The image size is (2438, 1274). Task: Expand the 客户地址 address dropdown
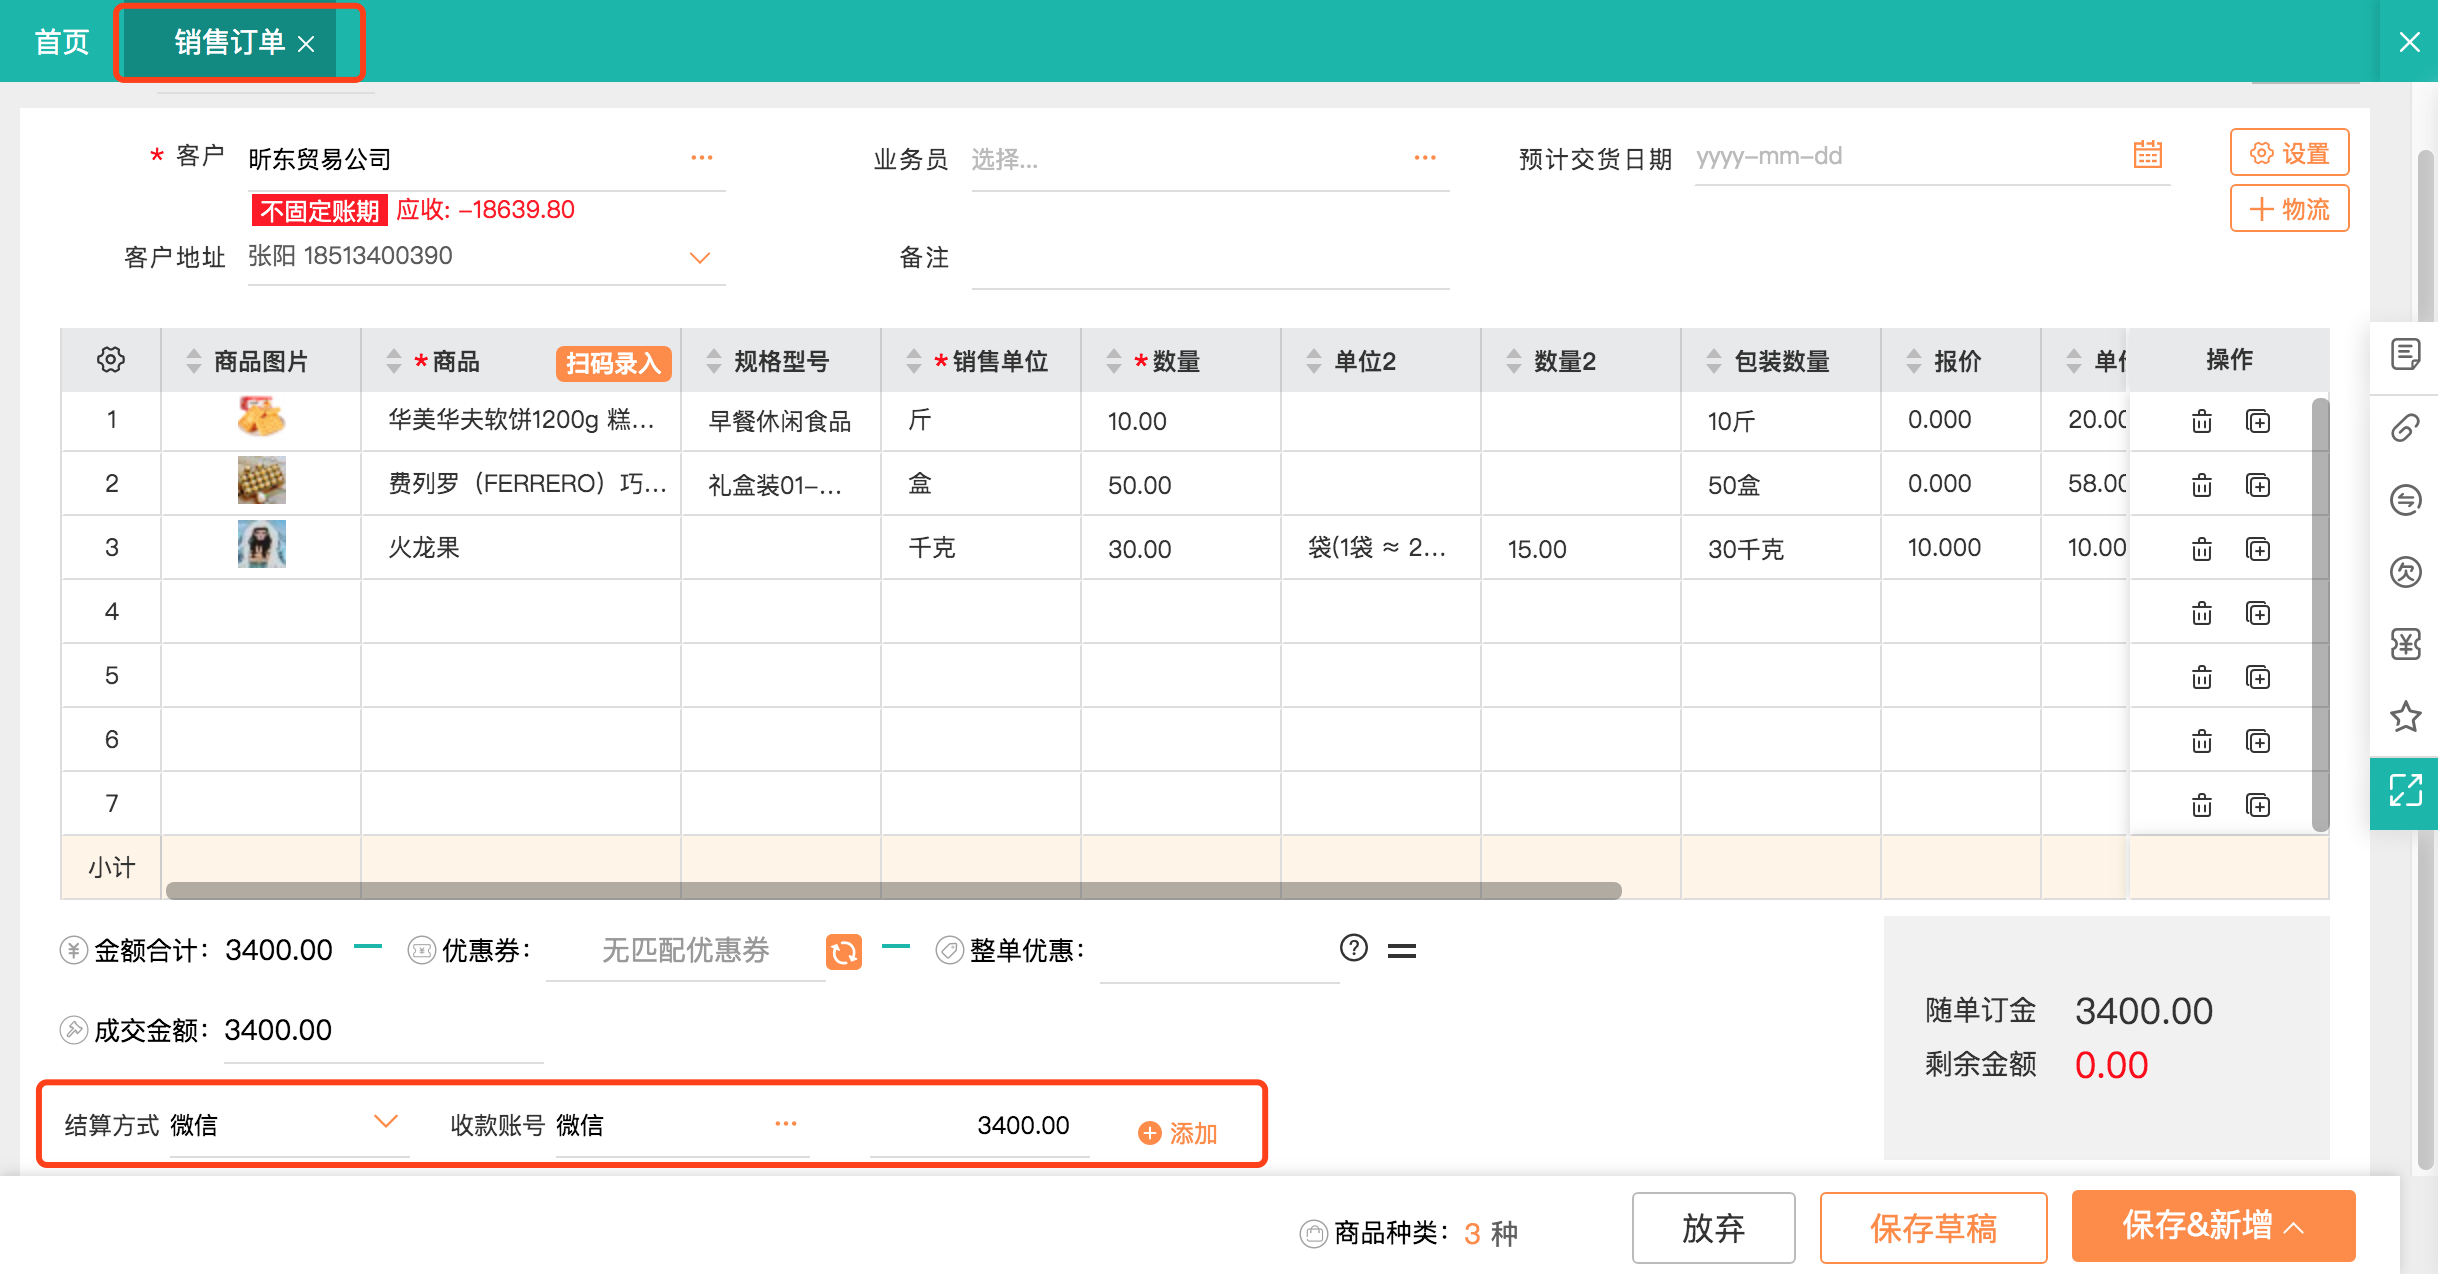700,258
